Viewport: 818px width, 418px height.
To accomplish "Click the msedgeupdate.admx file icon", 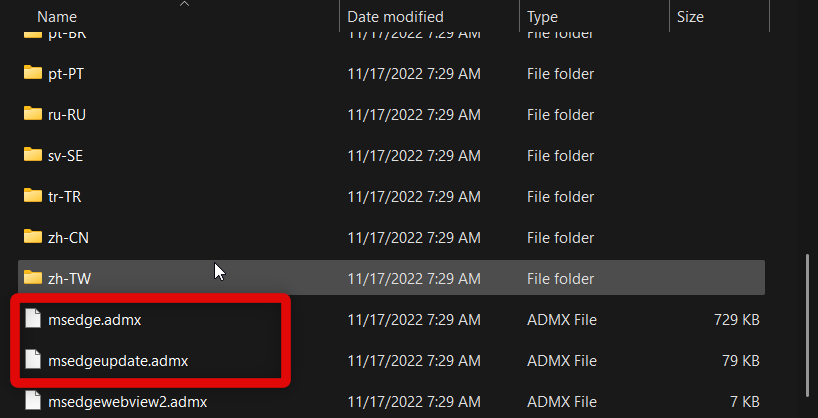I will (x=33, y=361).
